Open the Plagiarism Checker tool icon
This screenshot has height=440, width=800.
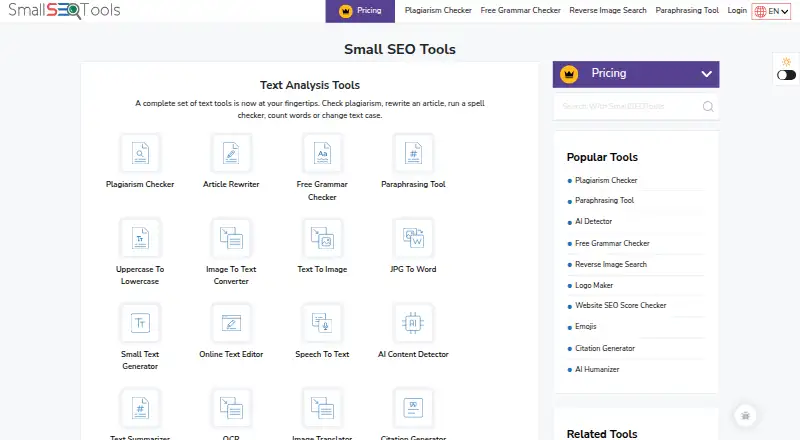pyautogui.click(x=140, y=153)
